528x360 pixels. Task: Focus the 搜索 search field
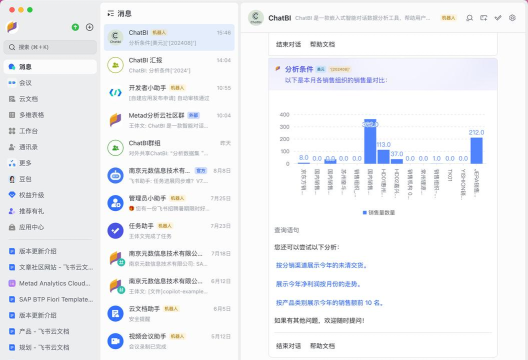pyautogui.click(x=50, y=47)
